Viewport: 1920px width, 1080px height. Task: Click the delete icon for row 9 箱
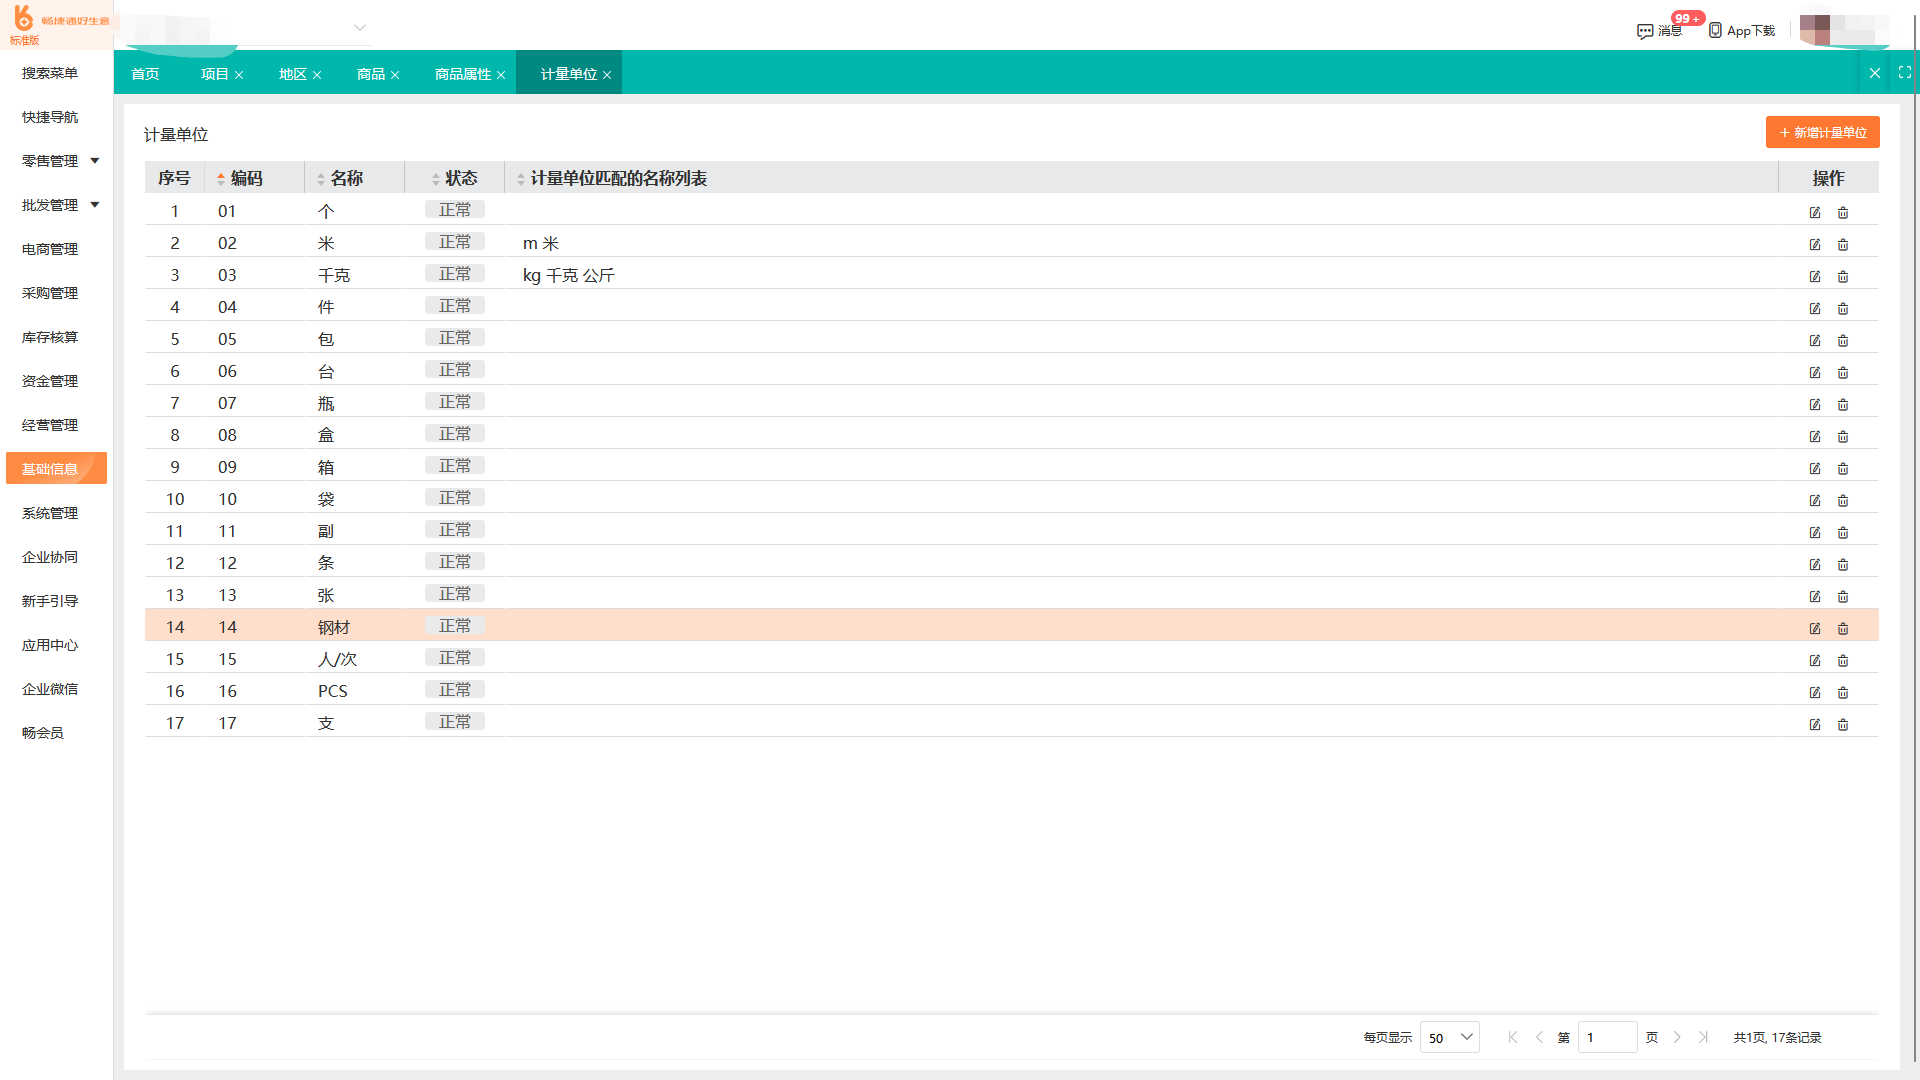coord(1844,467)
